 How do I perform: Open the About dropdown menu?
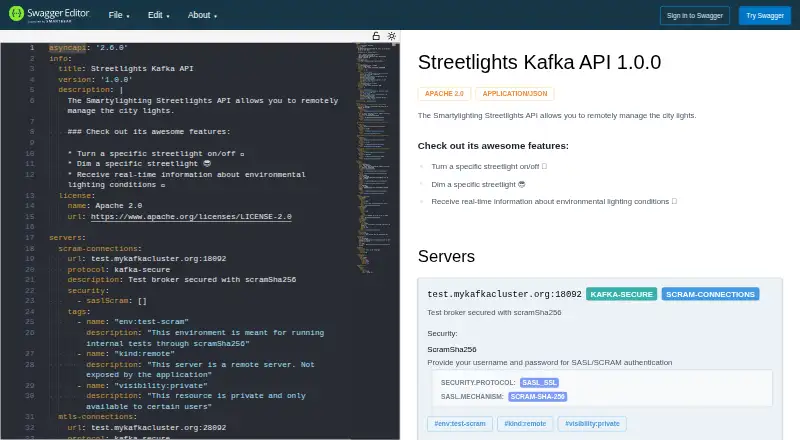point(202,15)
